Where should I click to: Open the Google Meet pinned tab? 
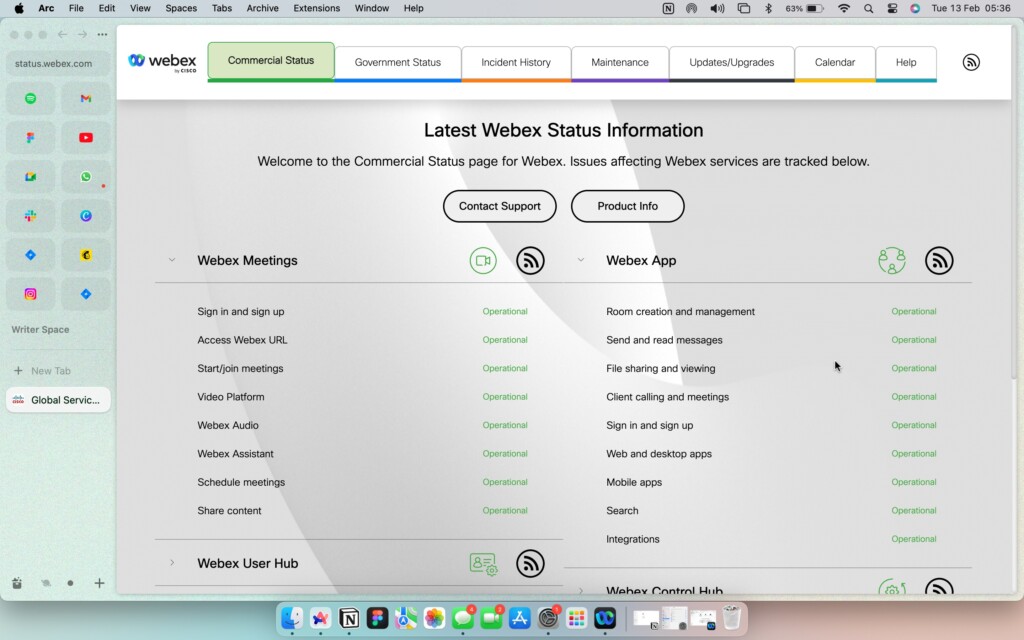30,177
